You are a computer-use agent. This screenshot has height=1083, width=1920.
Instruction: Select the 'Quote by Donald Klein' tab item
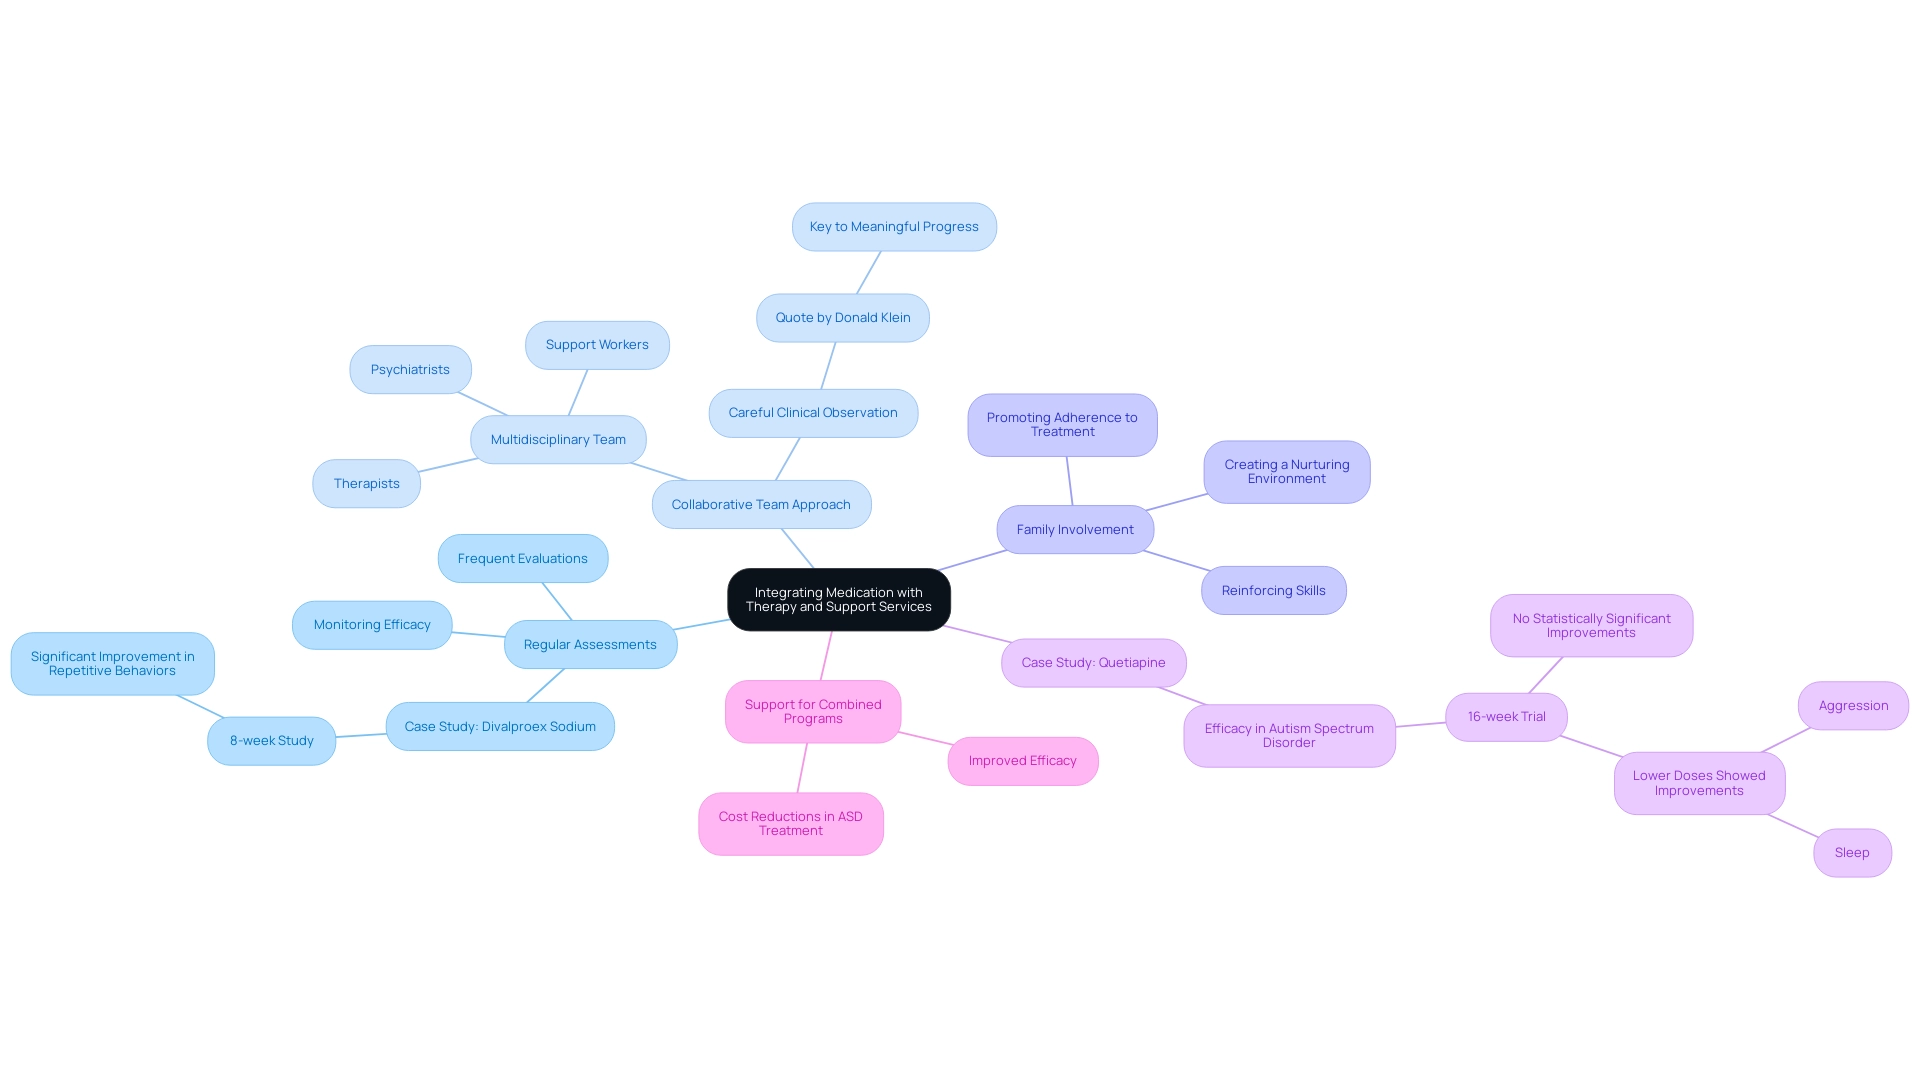[843, 318]
